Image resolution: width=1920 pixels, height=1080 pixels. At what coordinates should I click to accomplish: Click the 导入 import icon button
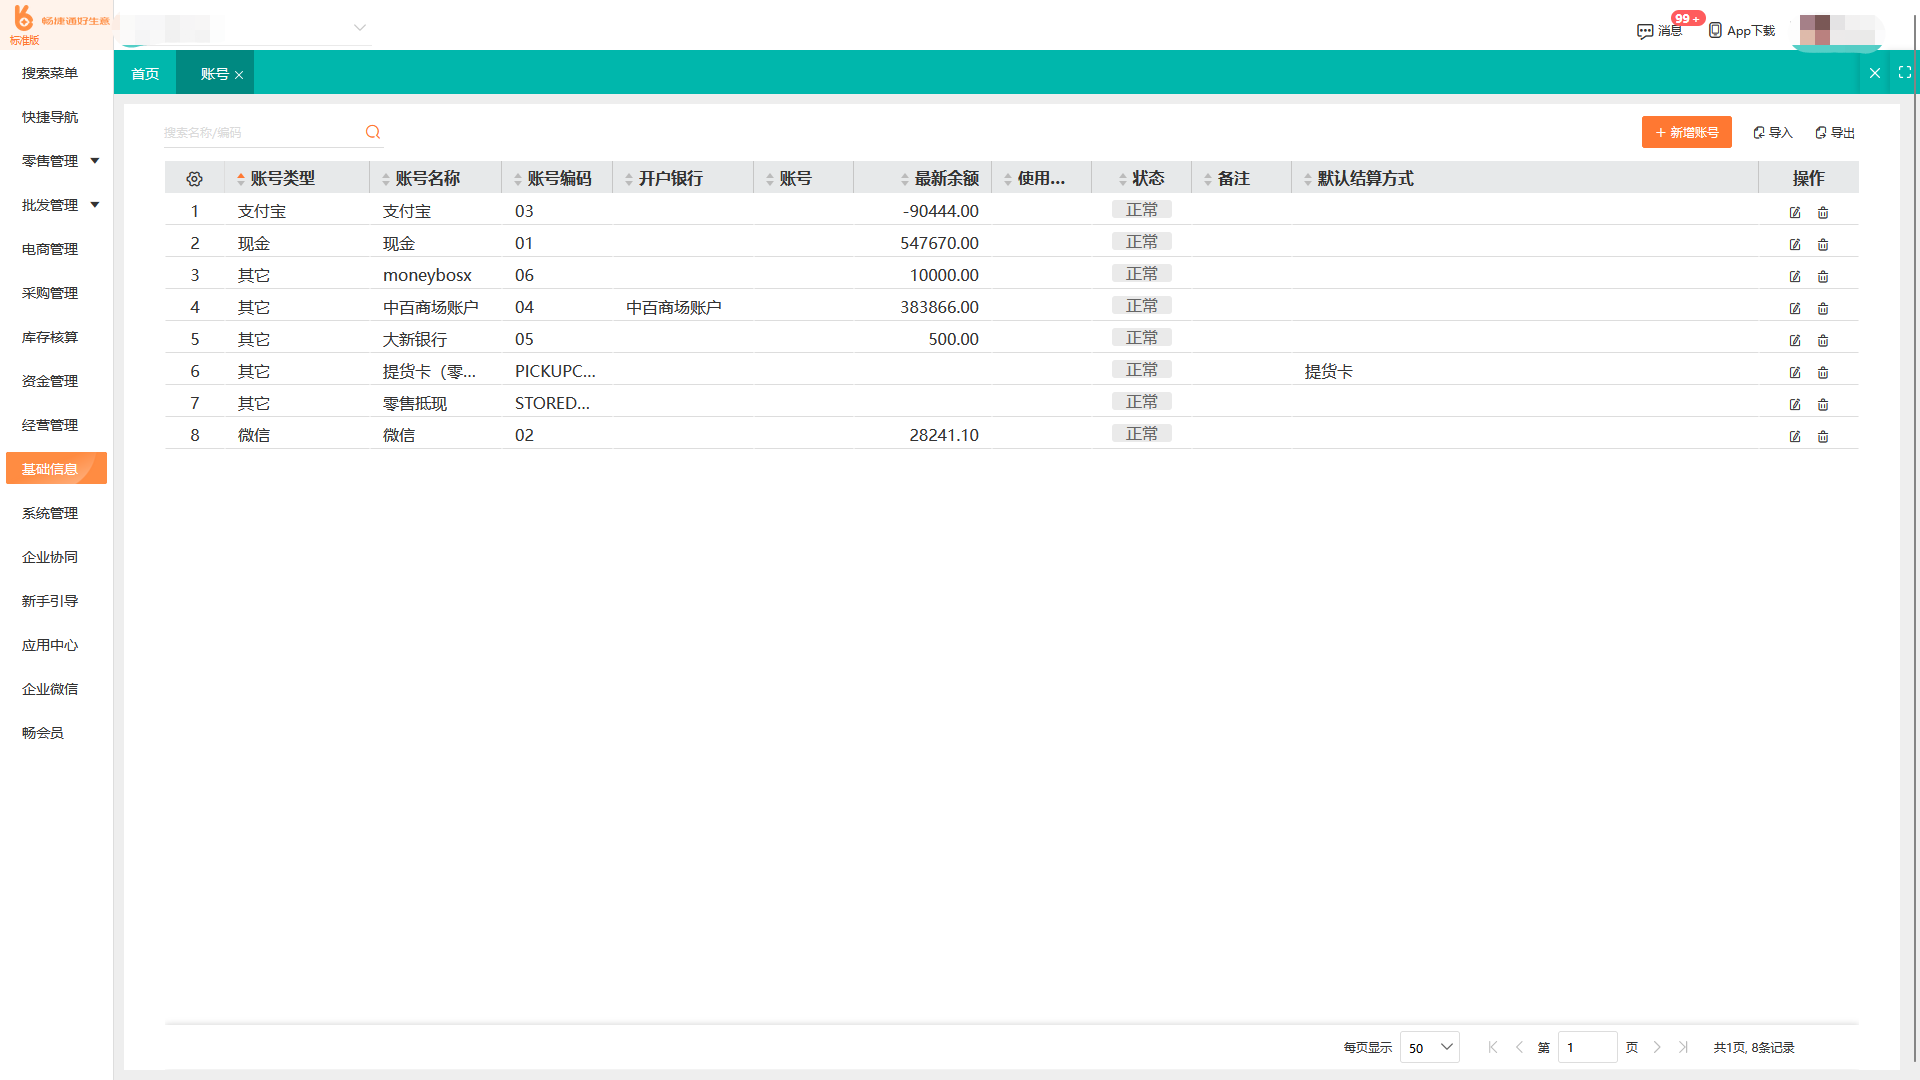[x=1774, y=132]
